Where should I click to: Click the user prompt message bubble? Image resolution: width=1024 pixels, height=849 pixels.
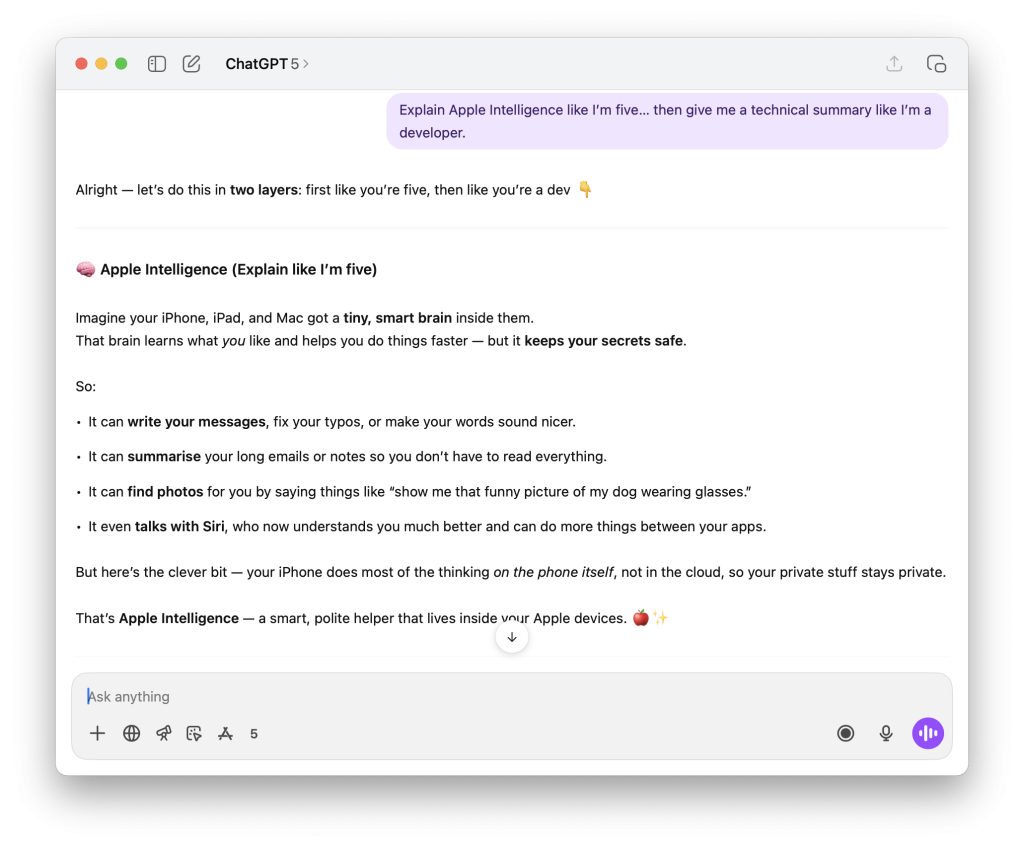(x=666, y=121)
